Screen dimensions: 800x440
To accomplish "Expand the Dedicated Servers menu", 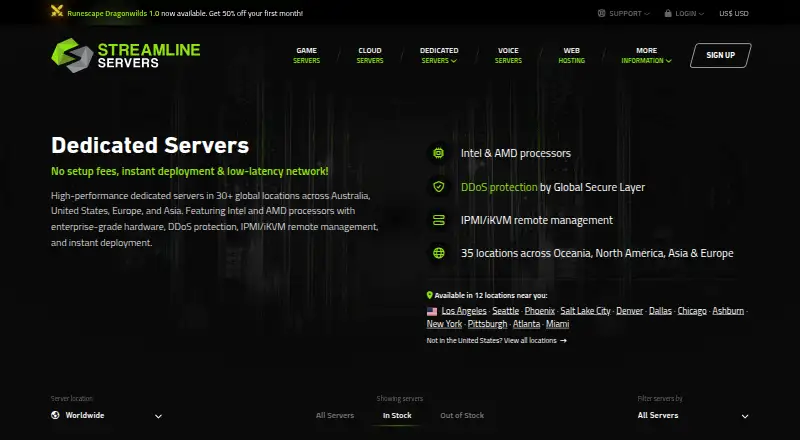I will click(439, 55).
